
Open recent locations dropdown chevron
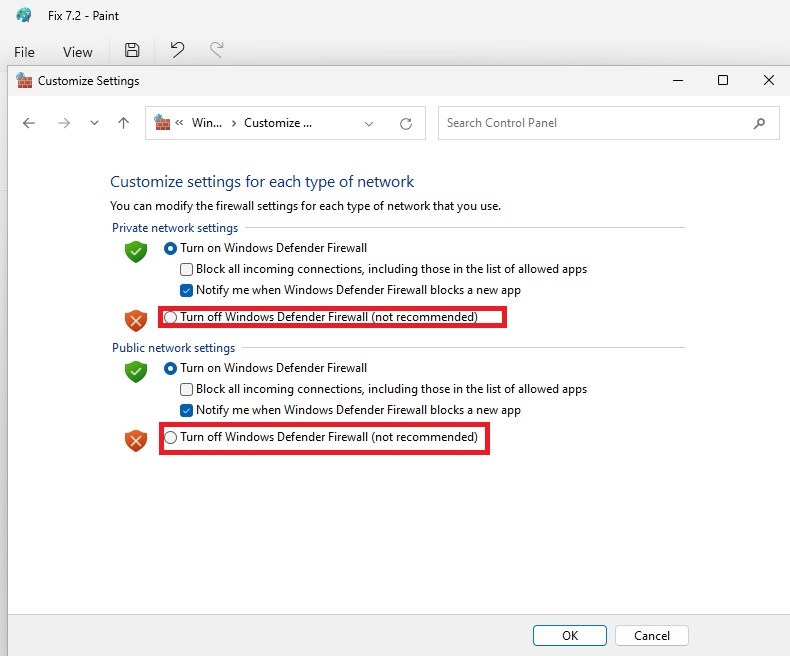click(94, 123)
